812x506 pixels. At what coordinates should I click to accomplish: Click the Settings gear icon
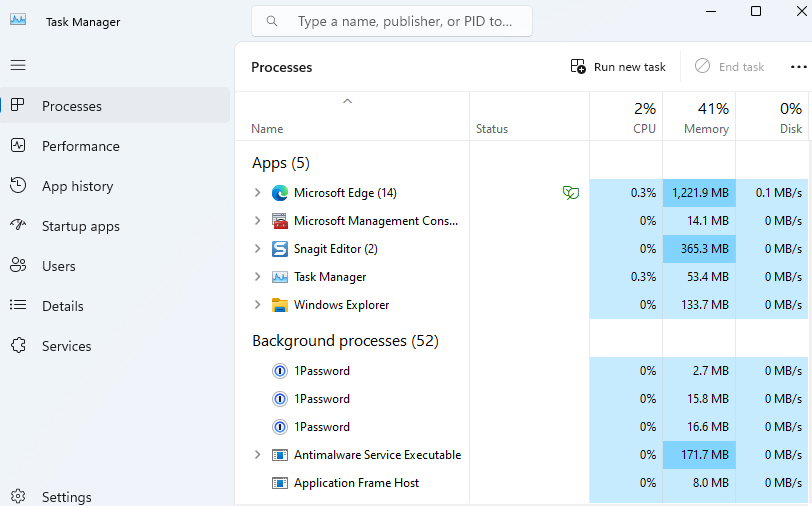coord(18,496)
